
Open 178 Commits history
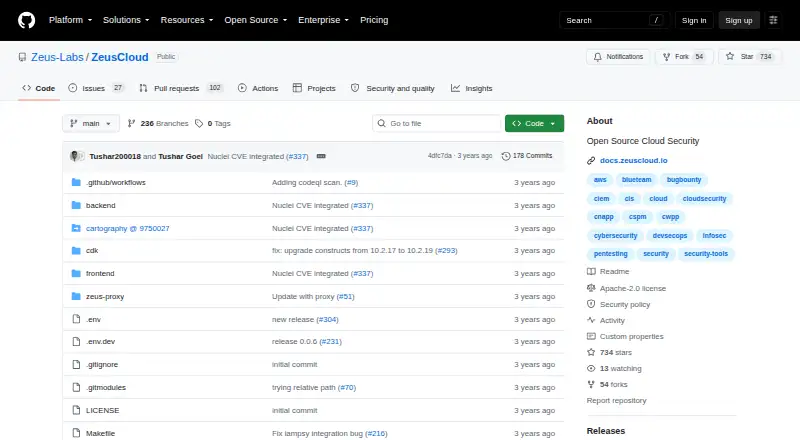pos(527,156)
